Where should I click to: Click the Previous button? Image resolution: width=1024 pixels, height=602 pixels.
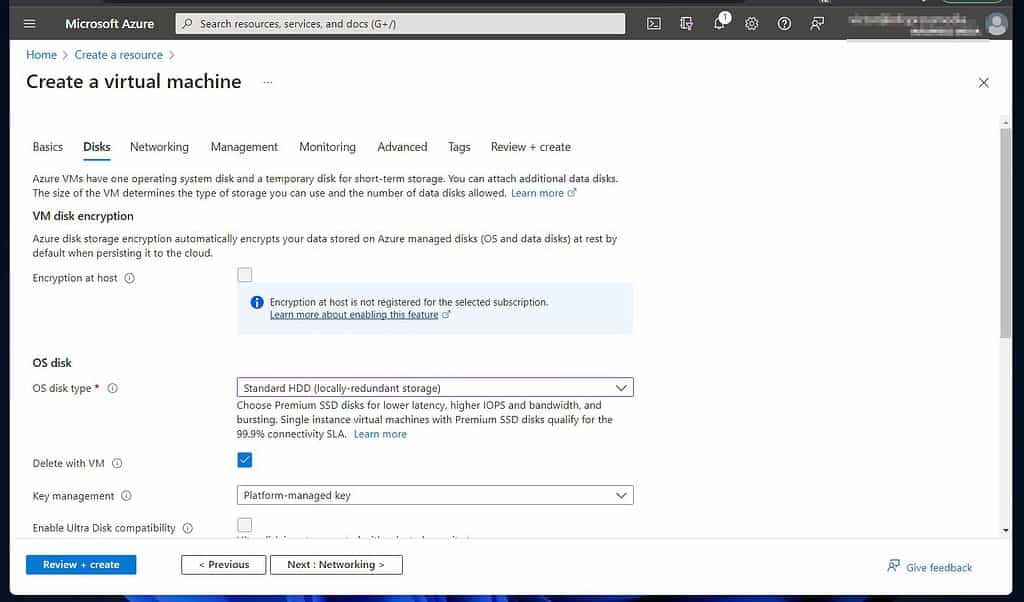pyautogui.click(x=223, y=565)
